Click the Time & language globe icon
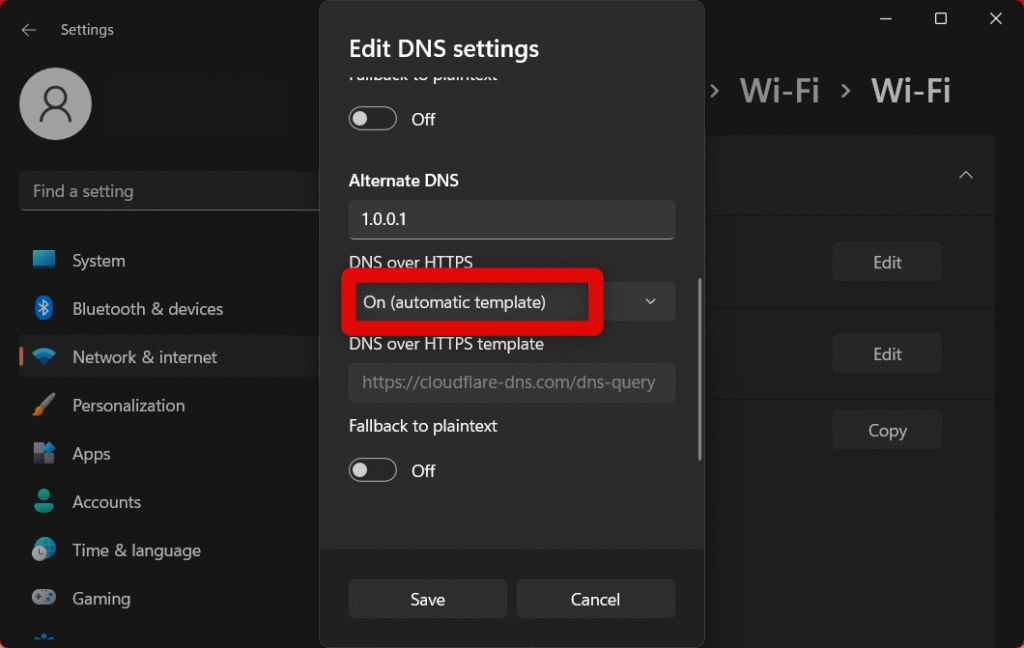The width and height of the screenshot is (1024, 648). 44,550
